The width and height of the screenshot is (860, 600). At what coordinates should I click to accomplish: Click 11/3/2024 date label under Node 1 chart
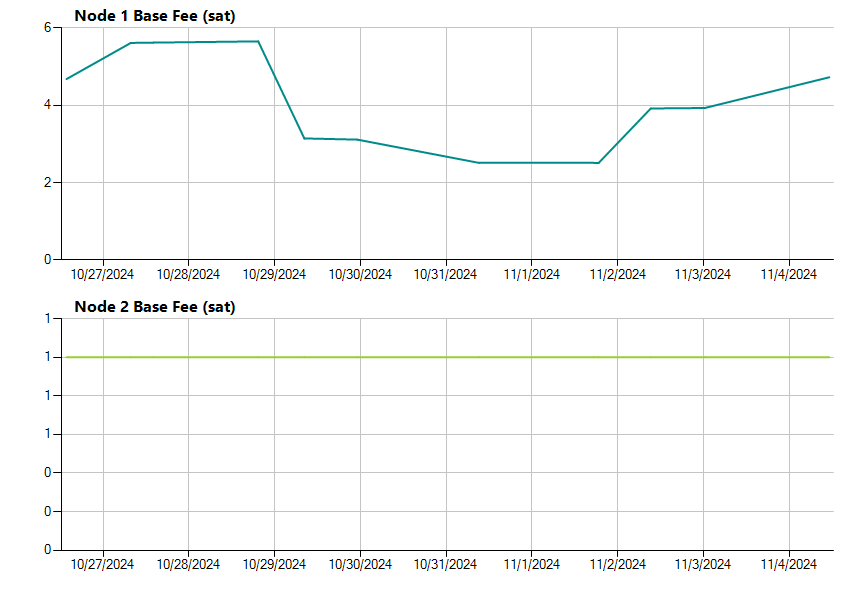click(x=703, y=274)
